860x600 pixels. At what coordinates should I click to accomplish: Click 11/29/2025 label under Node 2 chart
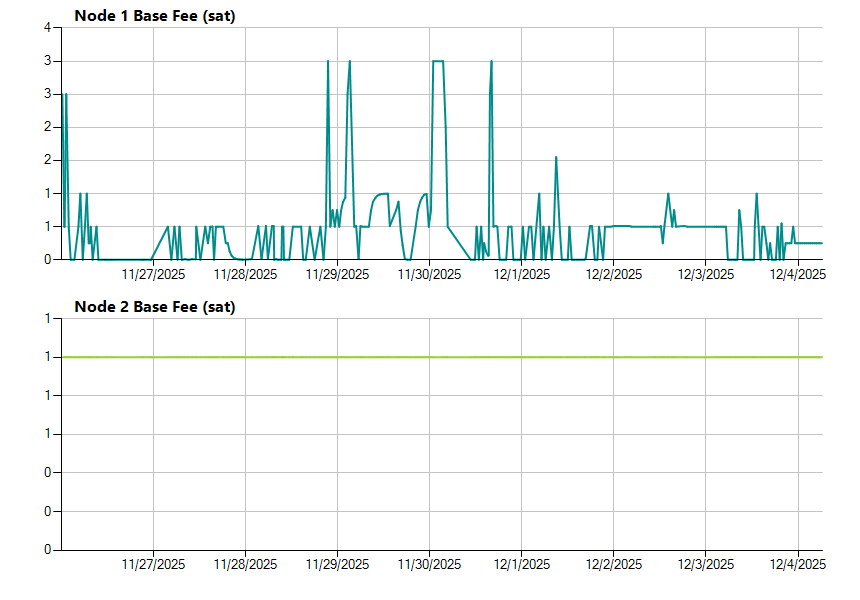pyautogui.click(x=337, y=565)
